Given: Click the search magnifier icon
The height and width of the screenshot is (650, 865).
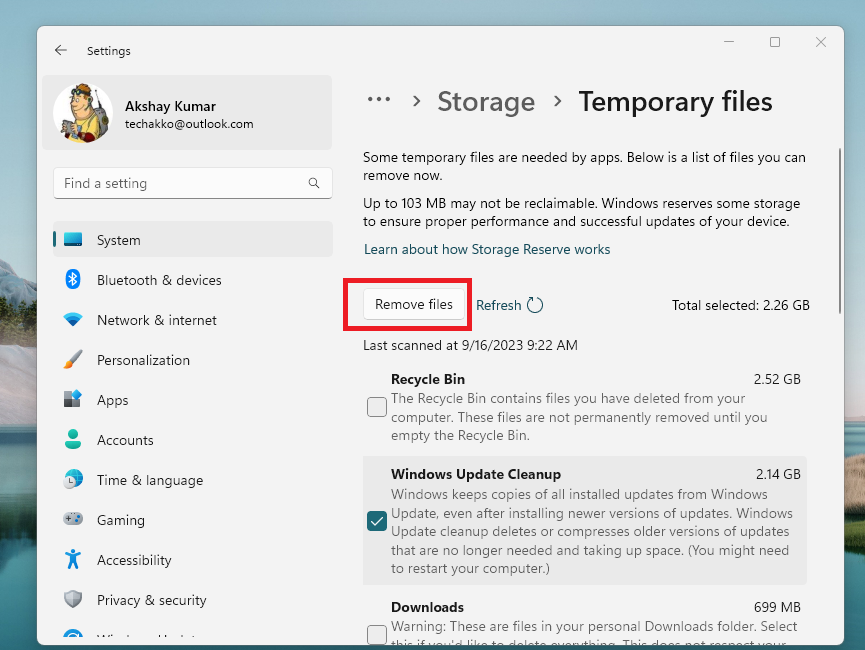Looking at the screenshot, I should point(314,183).
